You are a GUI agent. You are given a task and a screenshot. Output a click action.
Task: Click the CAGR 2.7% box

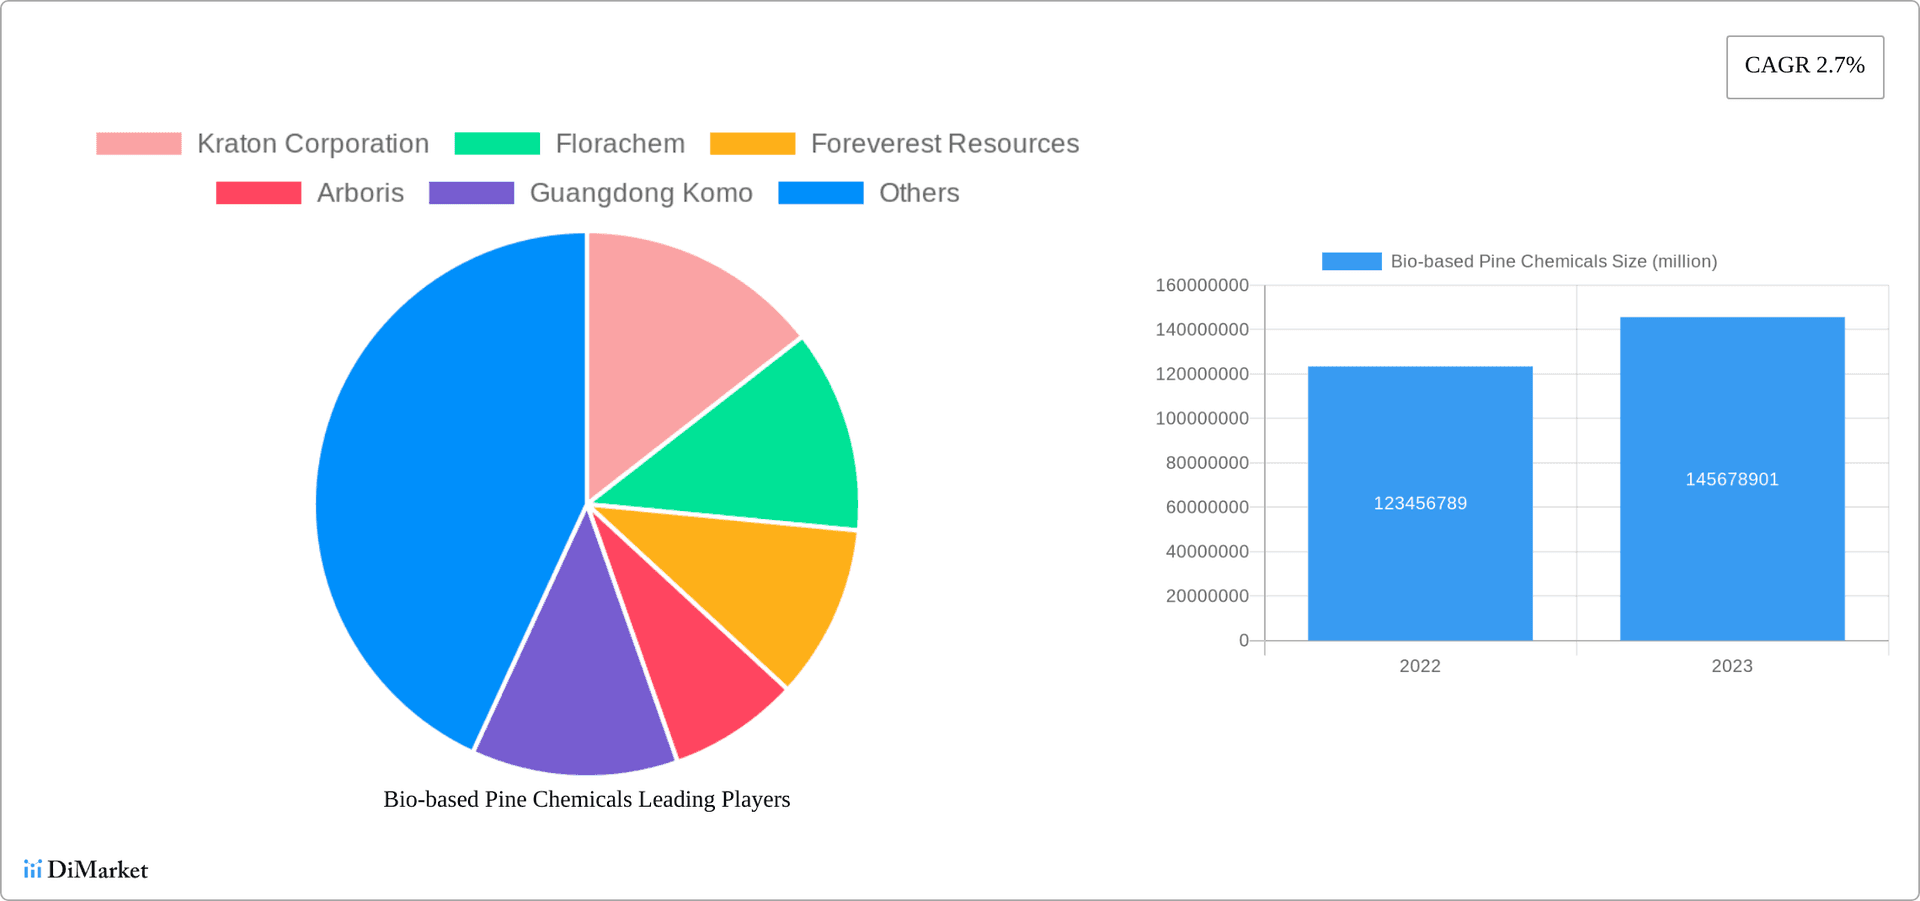[x=1804, y=66]
